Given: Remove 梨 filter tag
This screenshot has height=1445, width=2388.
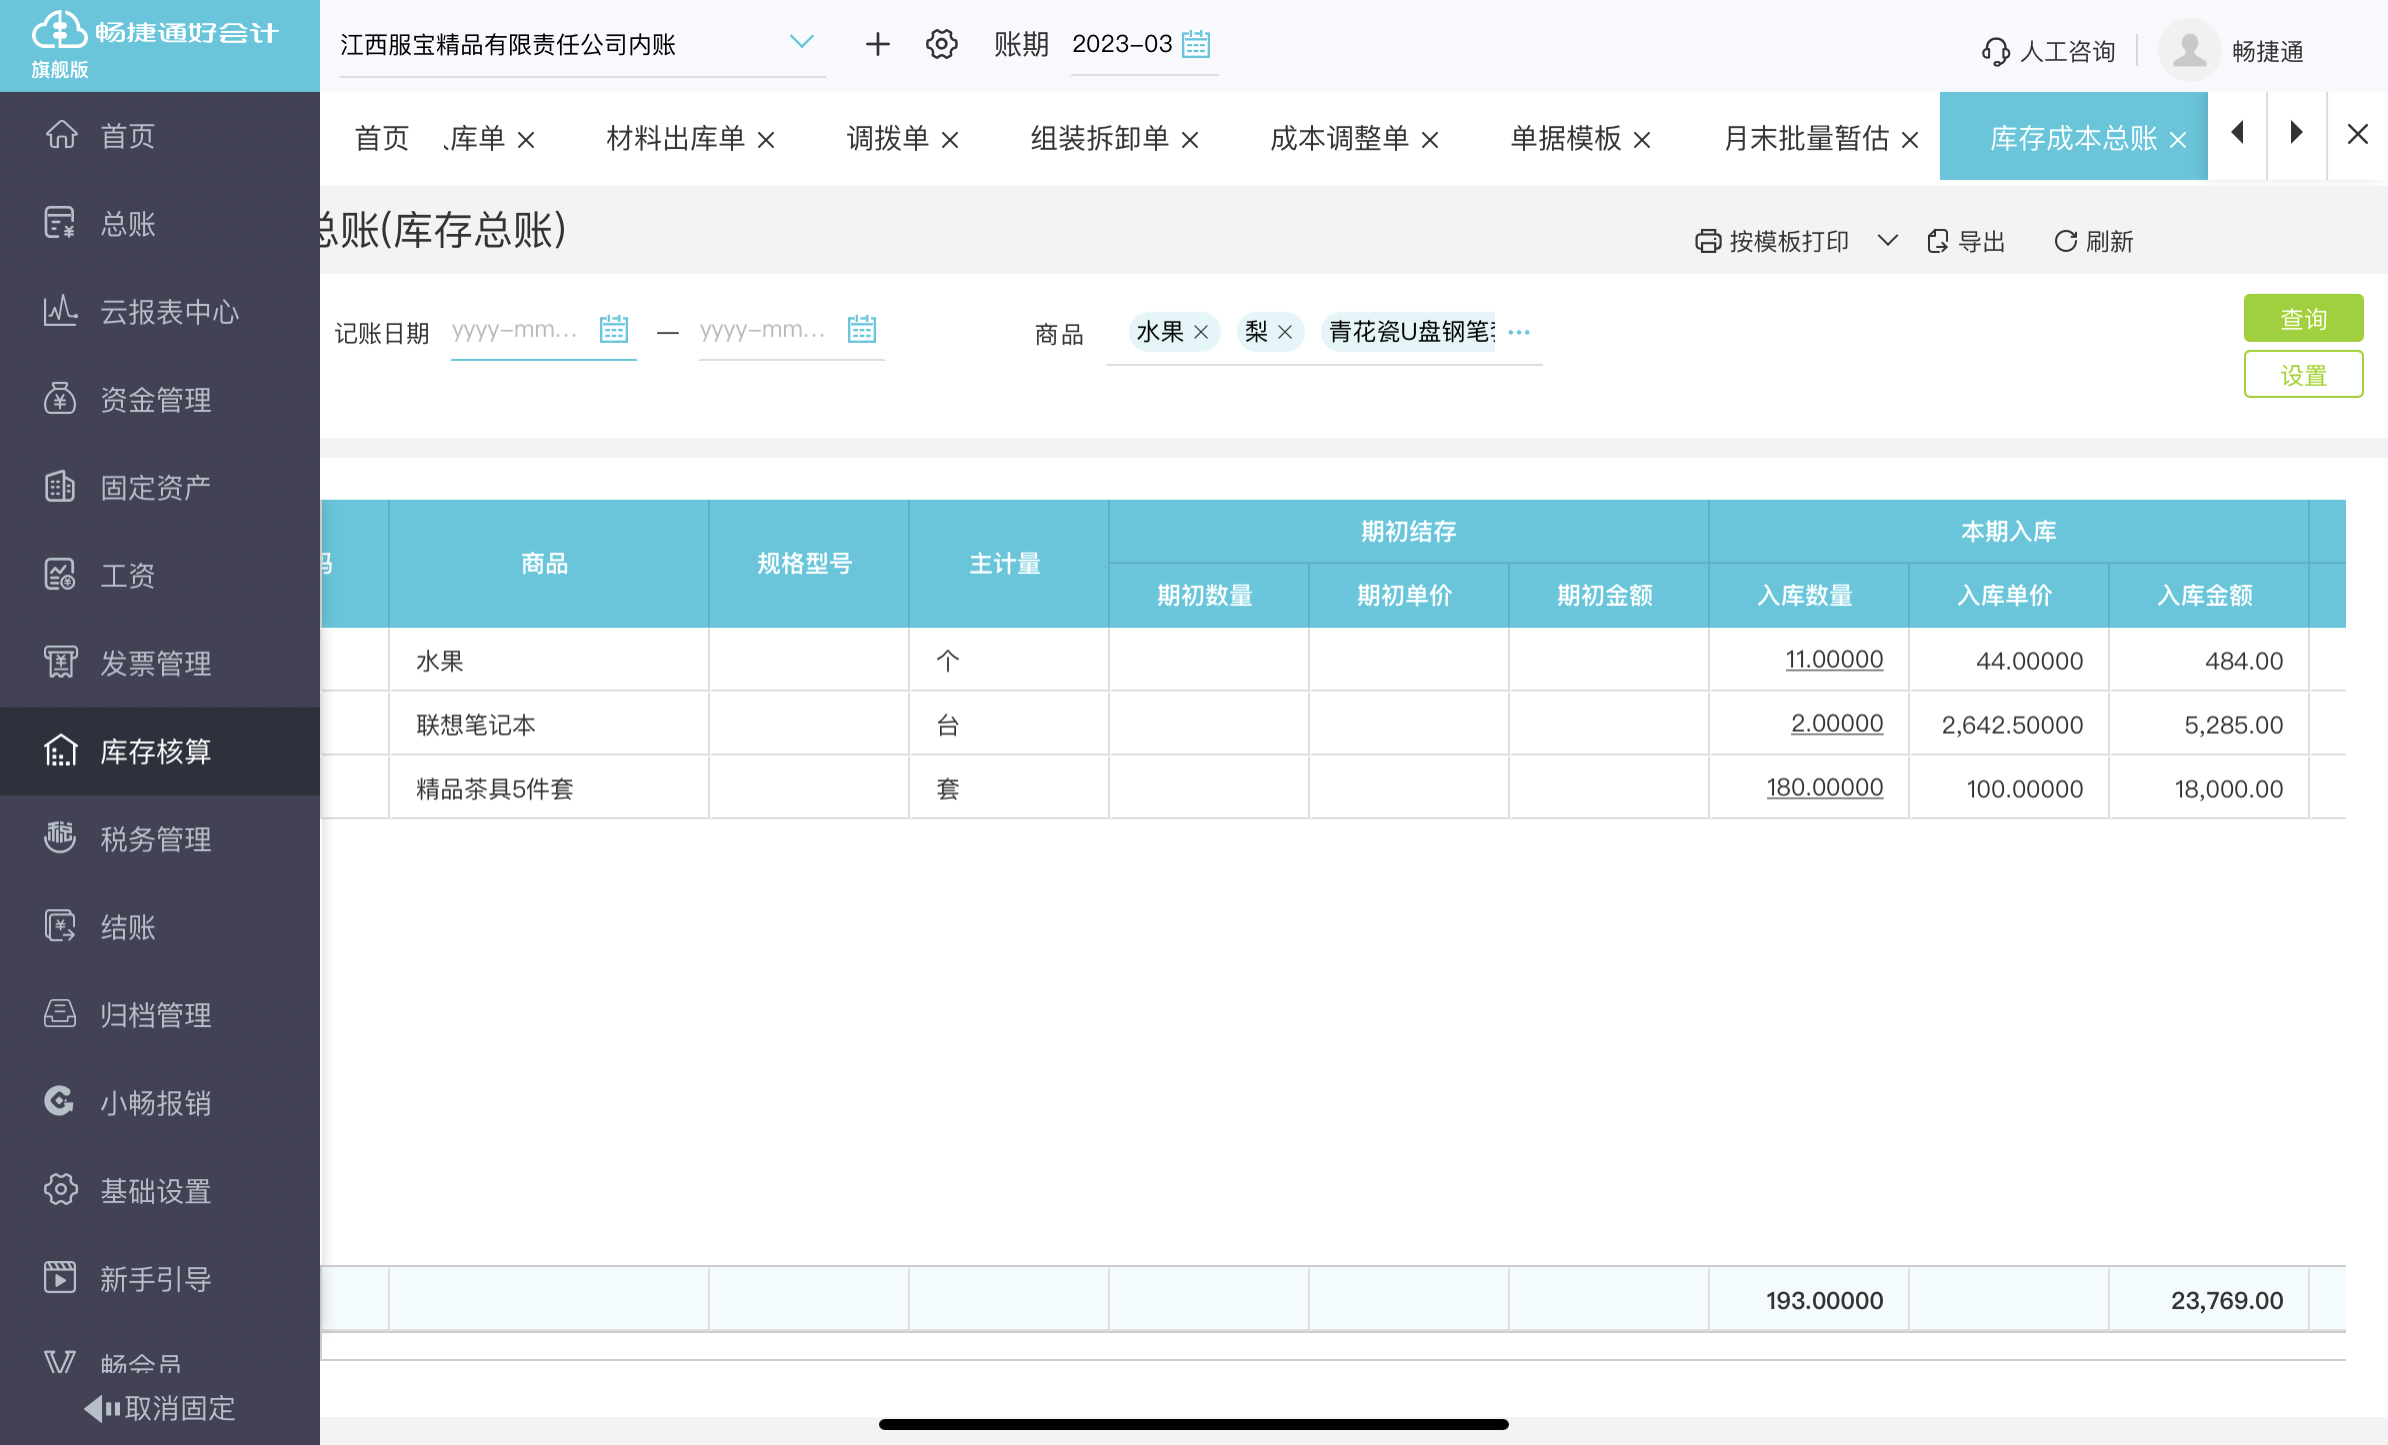Looking at the screenshot, I should pyautogui.click(x=1286, y=333).
